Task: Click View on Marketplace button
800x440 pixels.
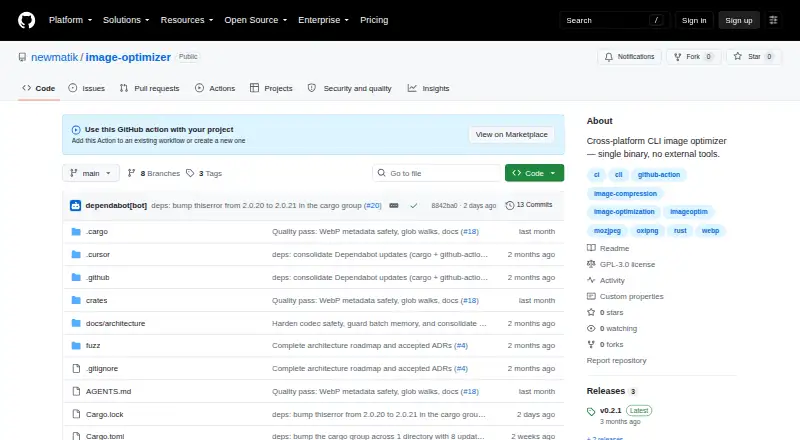Action: point(511,135)
